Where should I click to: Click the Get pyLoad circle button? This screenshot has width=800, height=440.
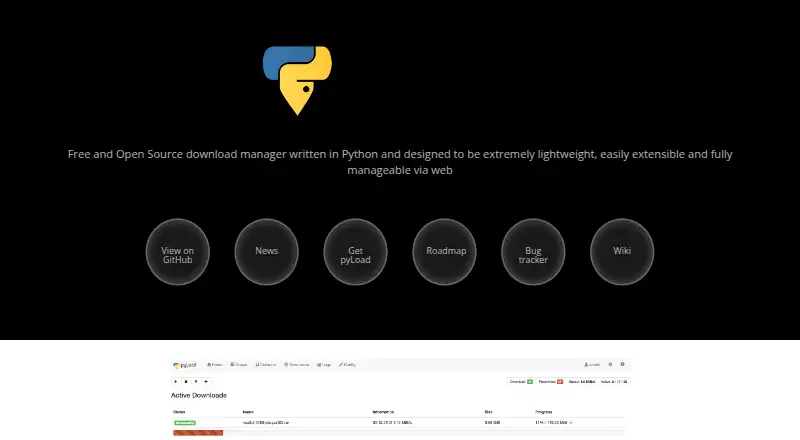pyautogui.click(x=355, y=252)
